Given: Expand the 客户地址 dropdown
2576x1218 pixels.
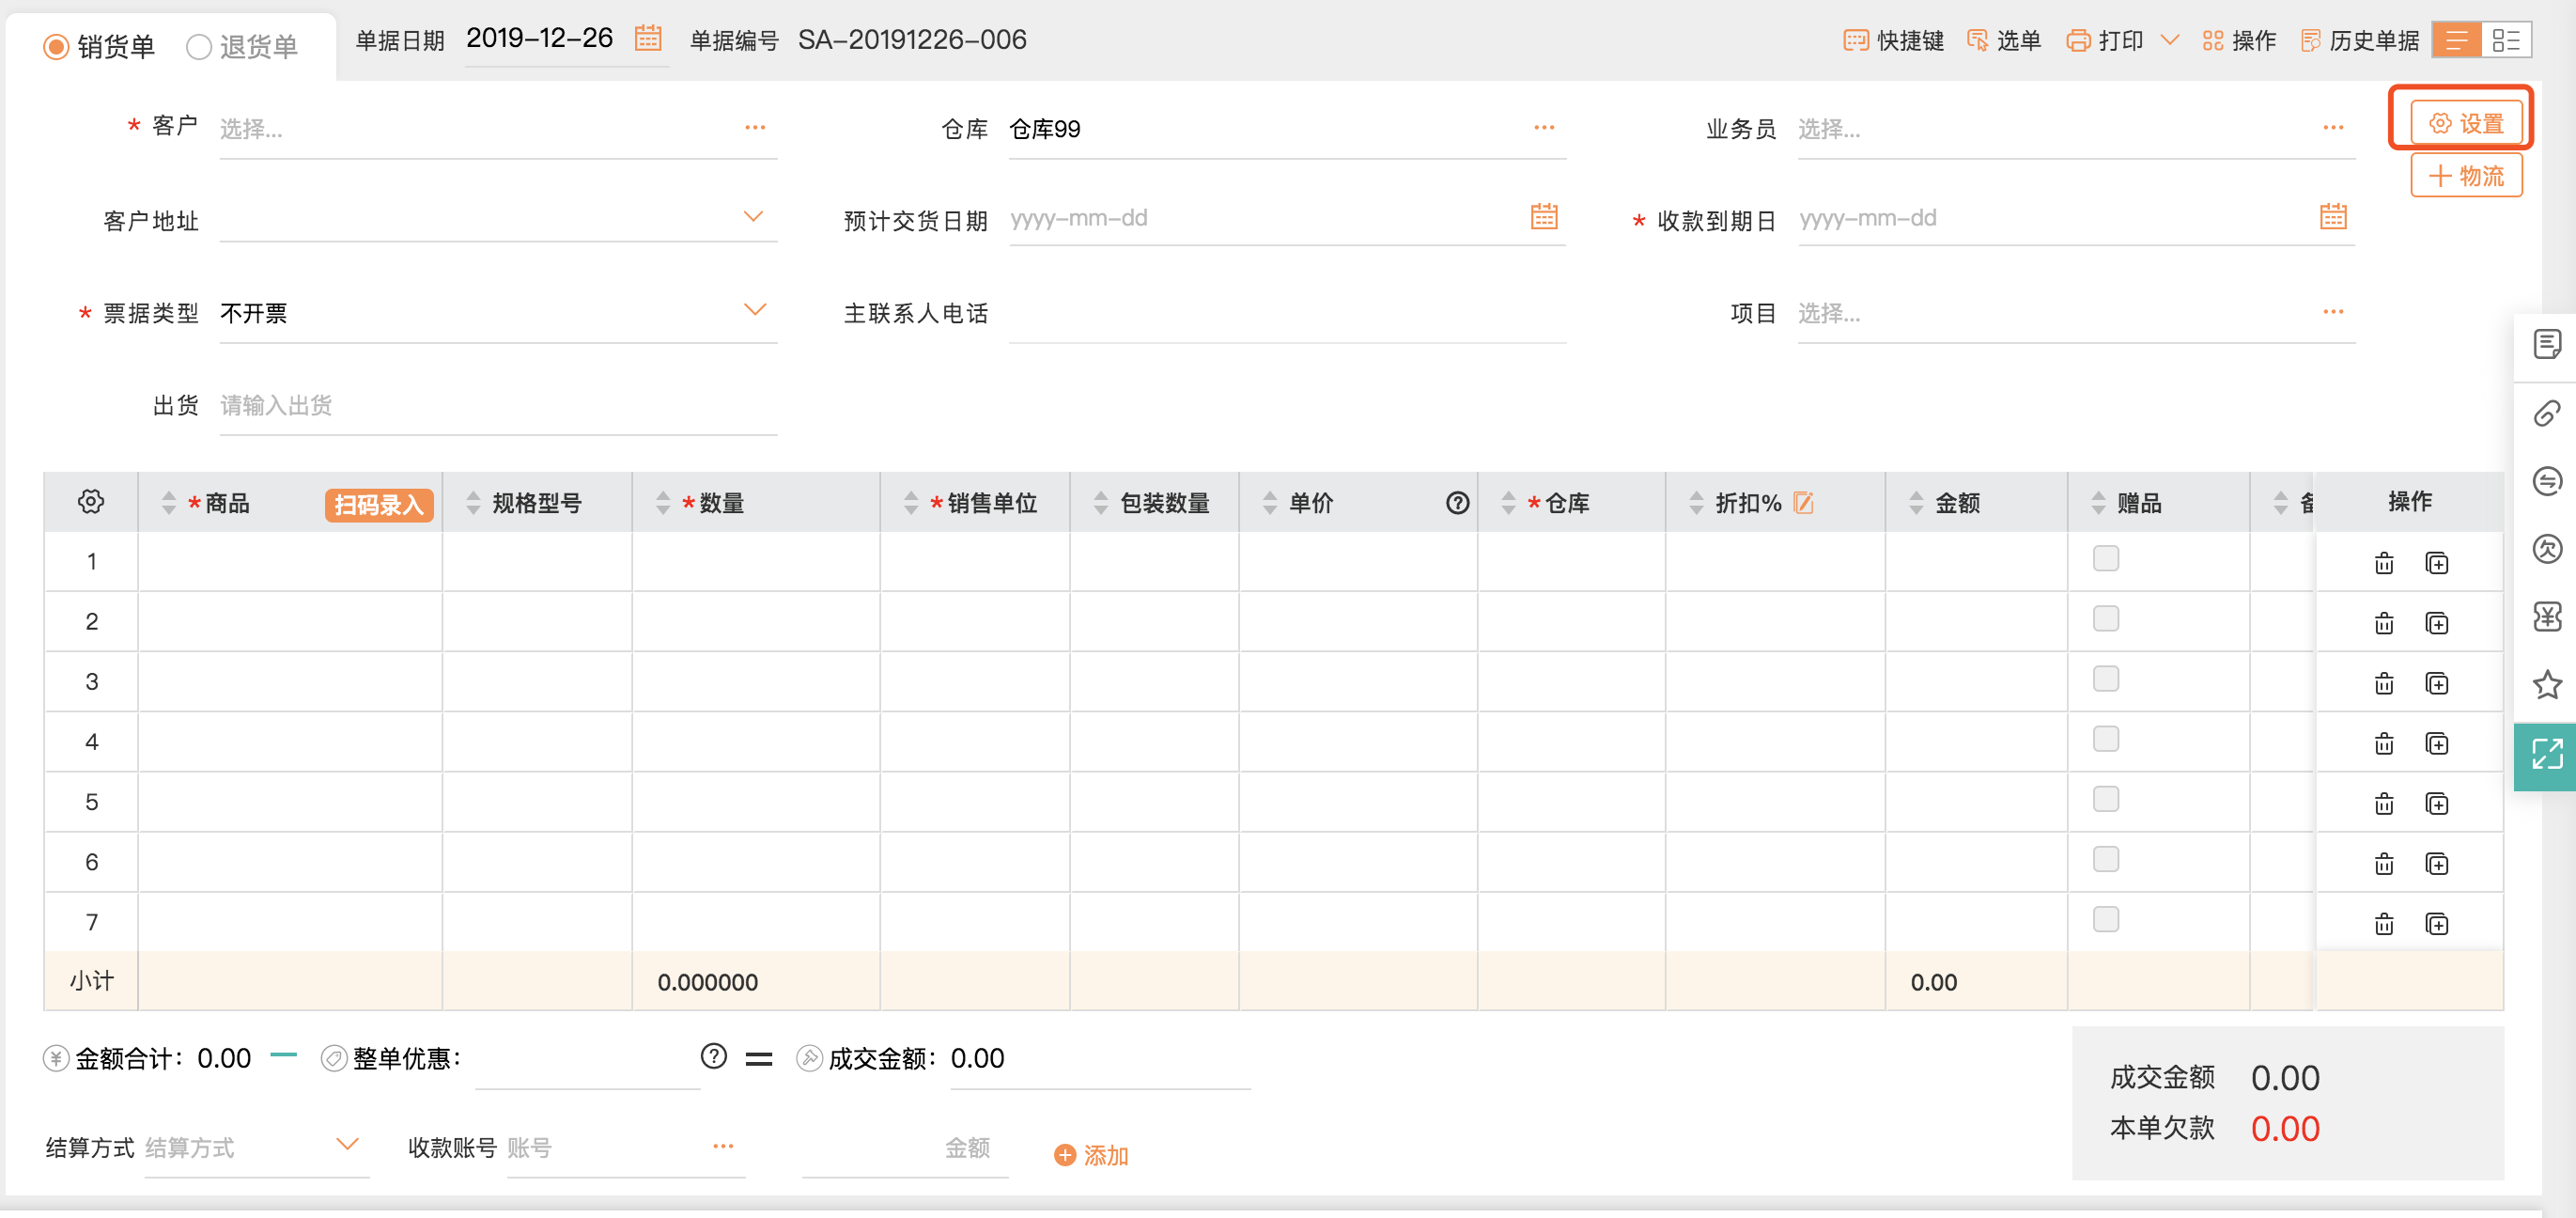Looking at the screenshot, I should click(x=755, y=220).
